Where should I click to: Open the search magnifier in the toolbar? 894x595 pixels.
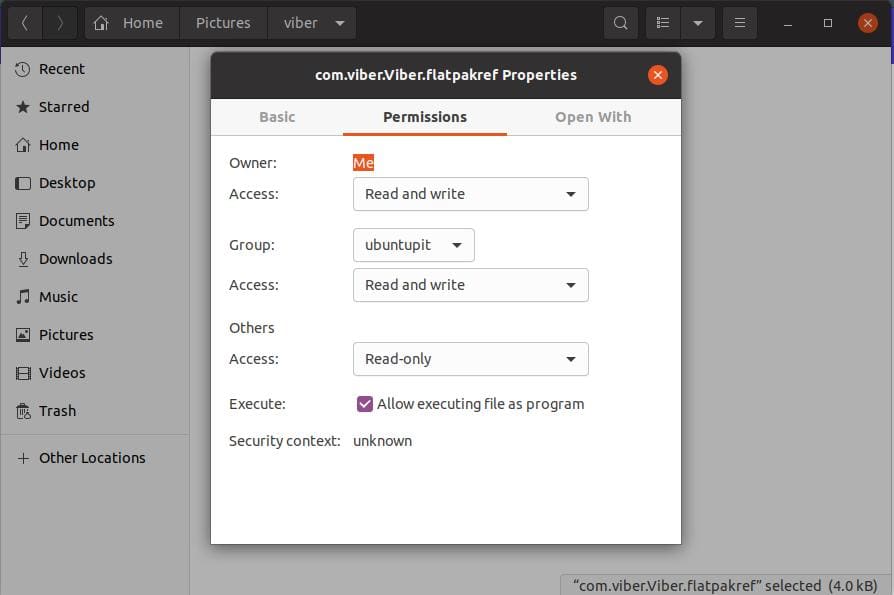[620, 23]
